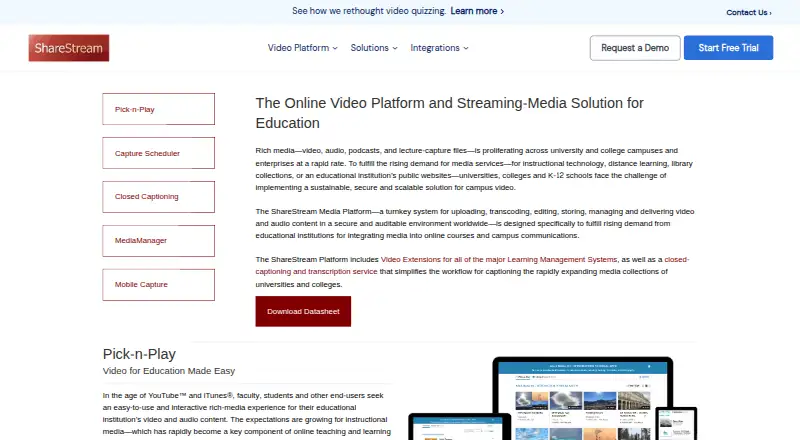Expand the Video Platform chevron arrow

tap(335, 48)
